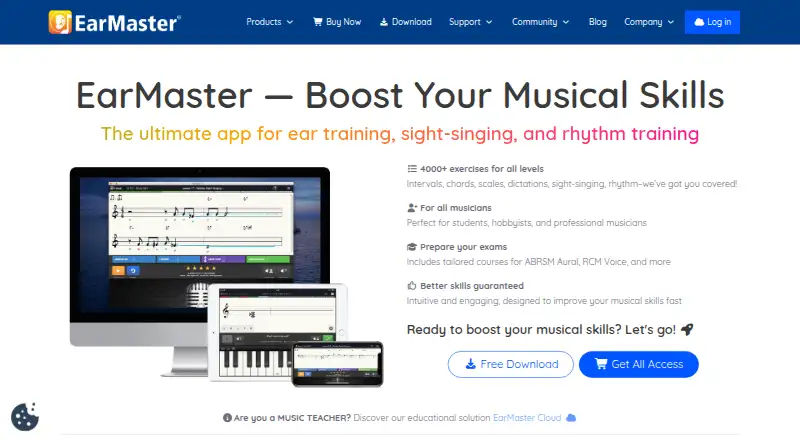Click the text 'Better skills guaranteed'
The height and width of the screenshot is (440, 800).
click(472, 286)
